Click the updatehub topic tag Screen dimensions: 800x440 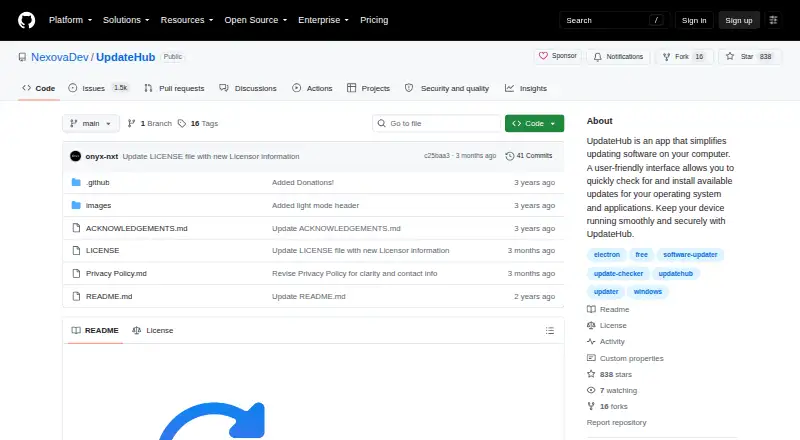[676, 274]
